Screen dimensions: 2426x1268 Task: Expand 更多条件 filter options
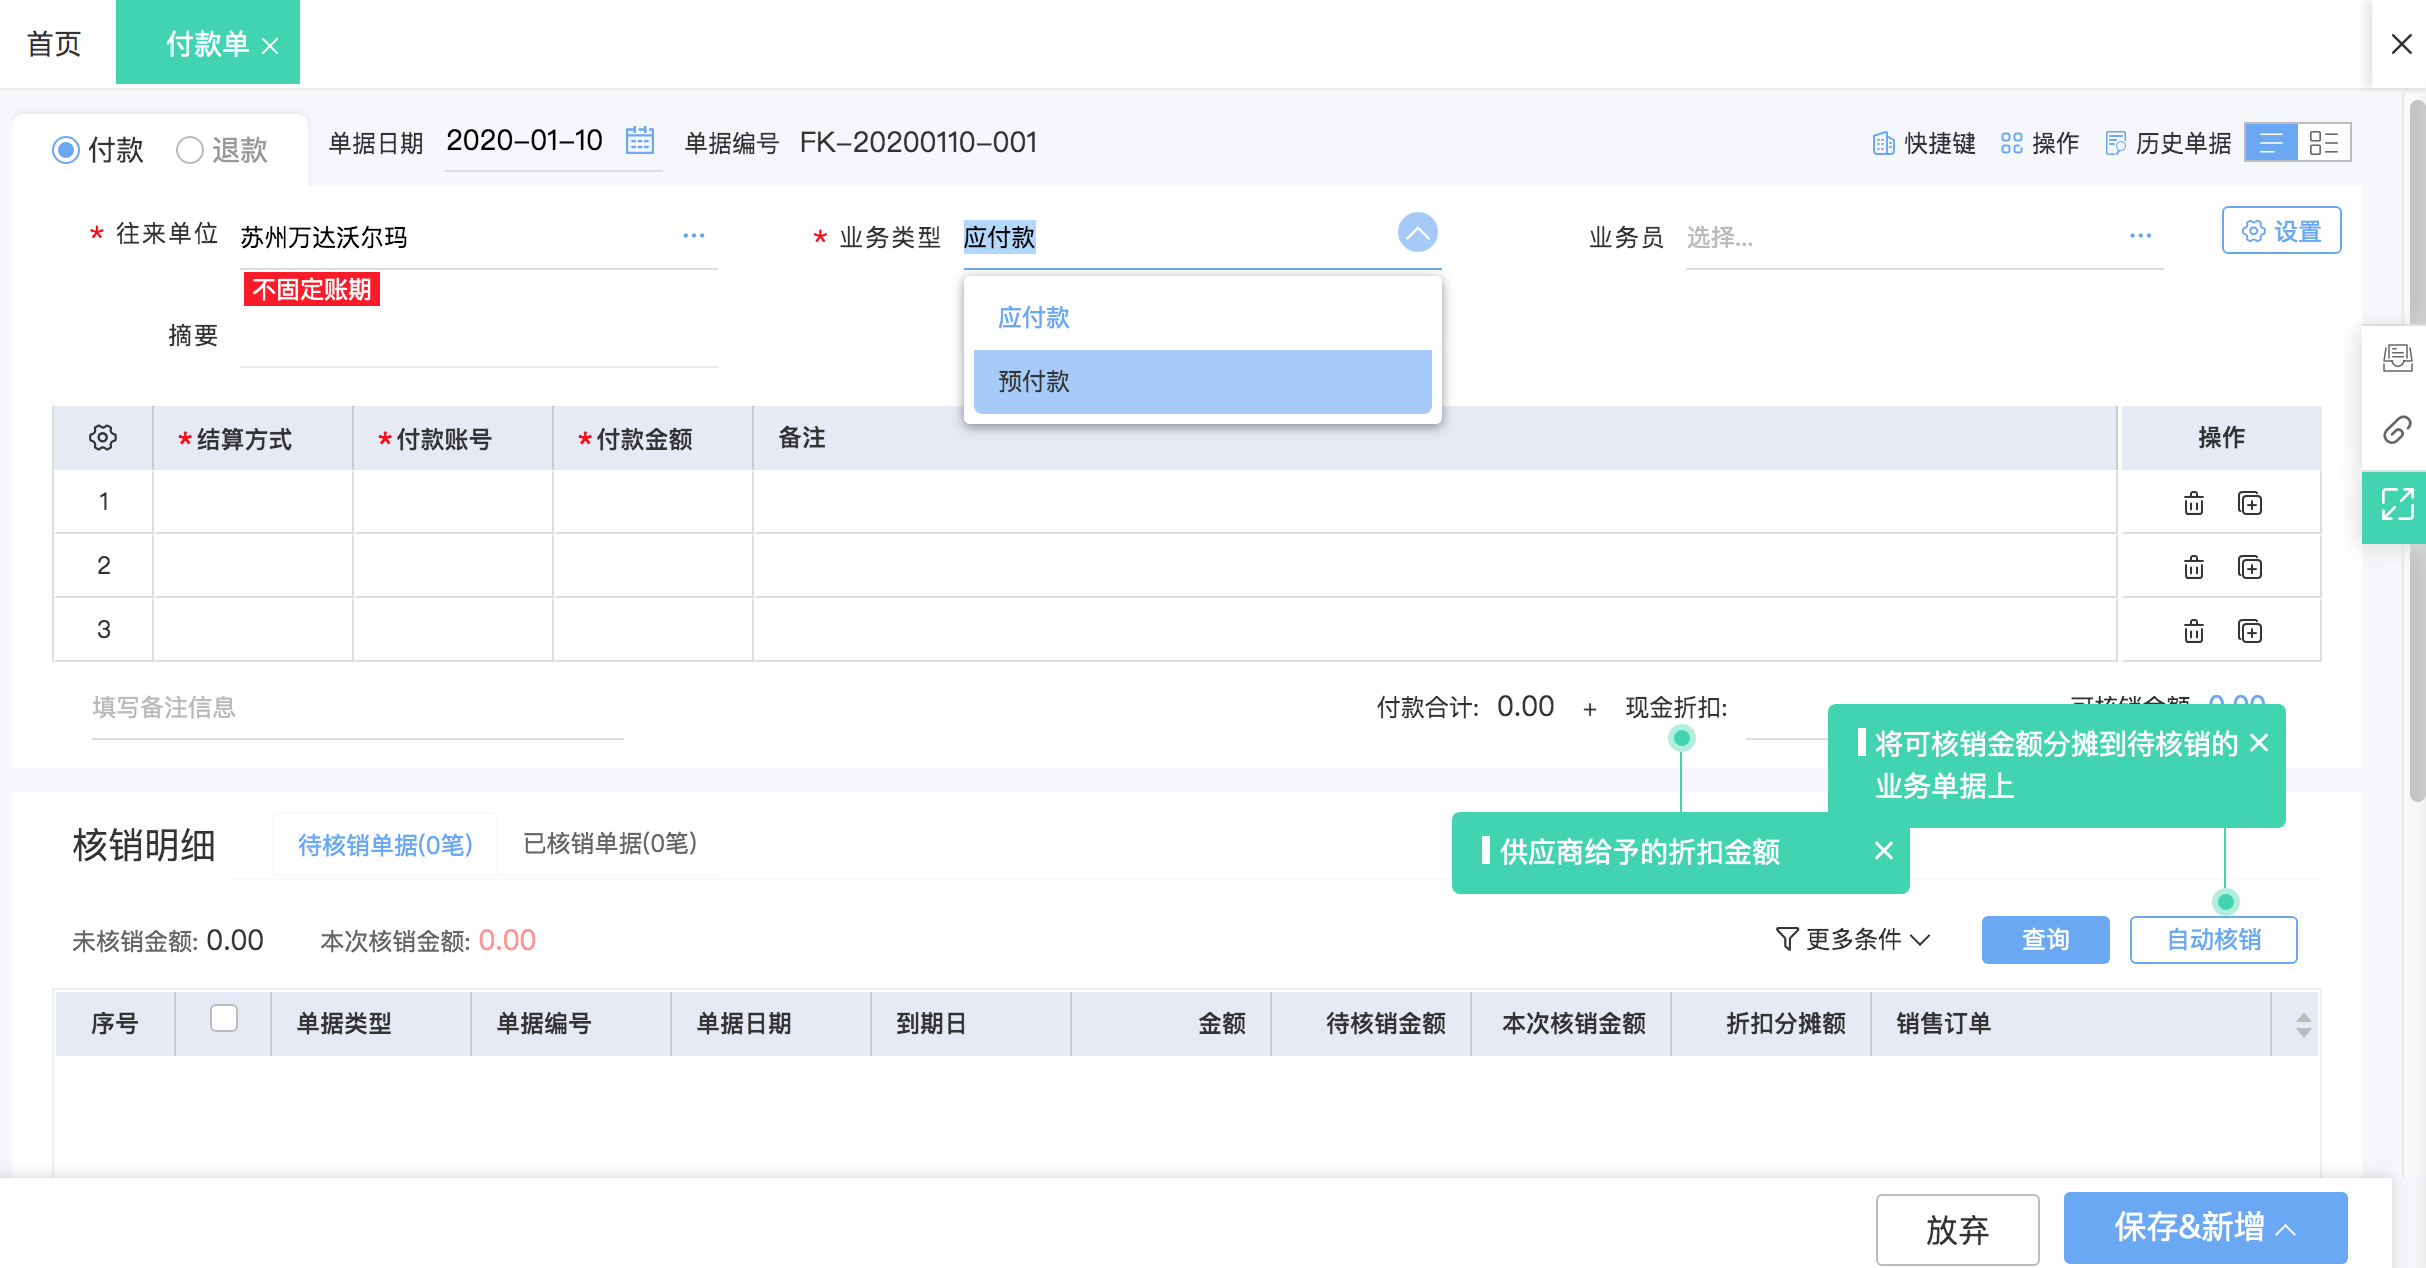click(1858, 939)
